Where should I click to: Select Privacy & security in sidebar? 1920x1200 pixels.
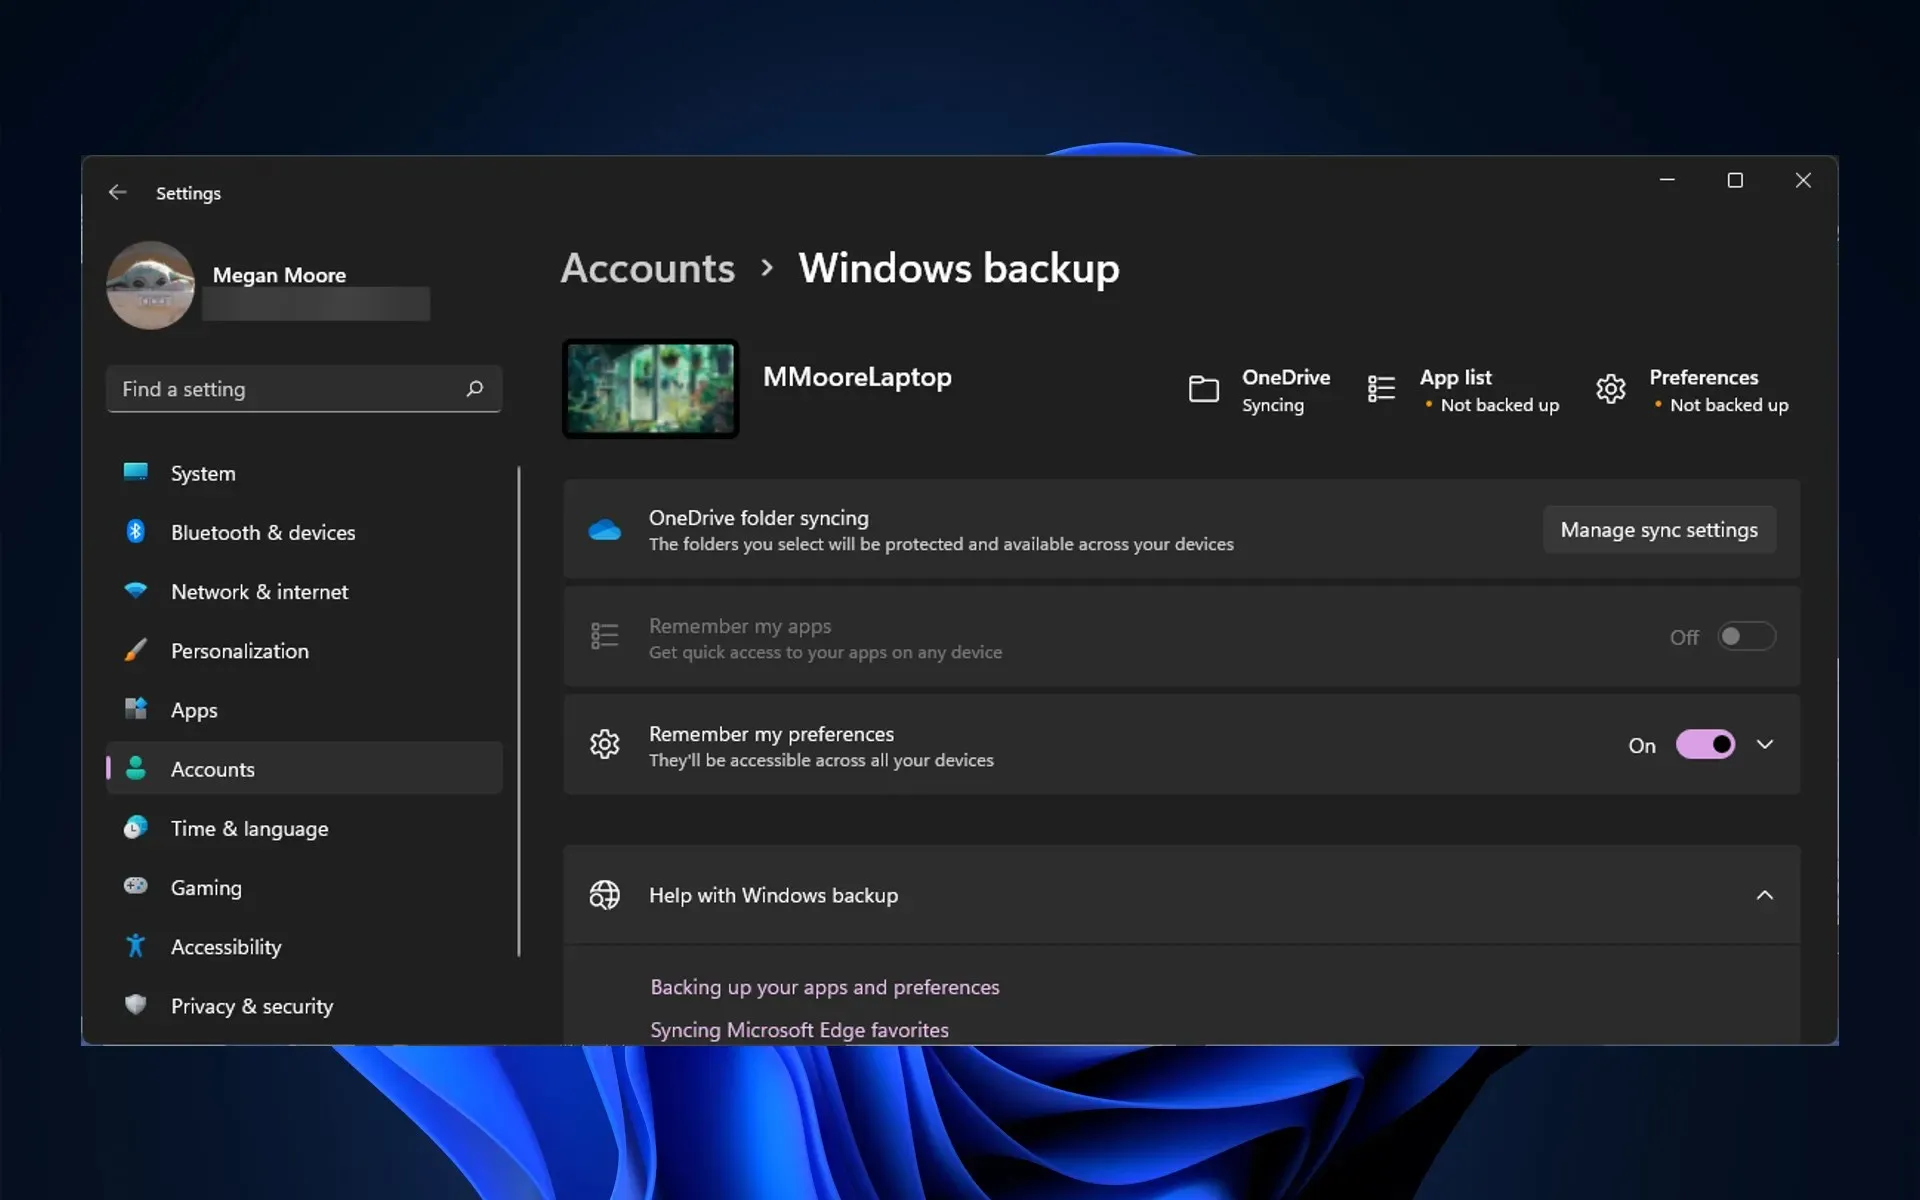252,1006
